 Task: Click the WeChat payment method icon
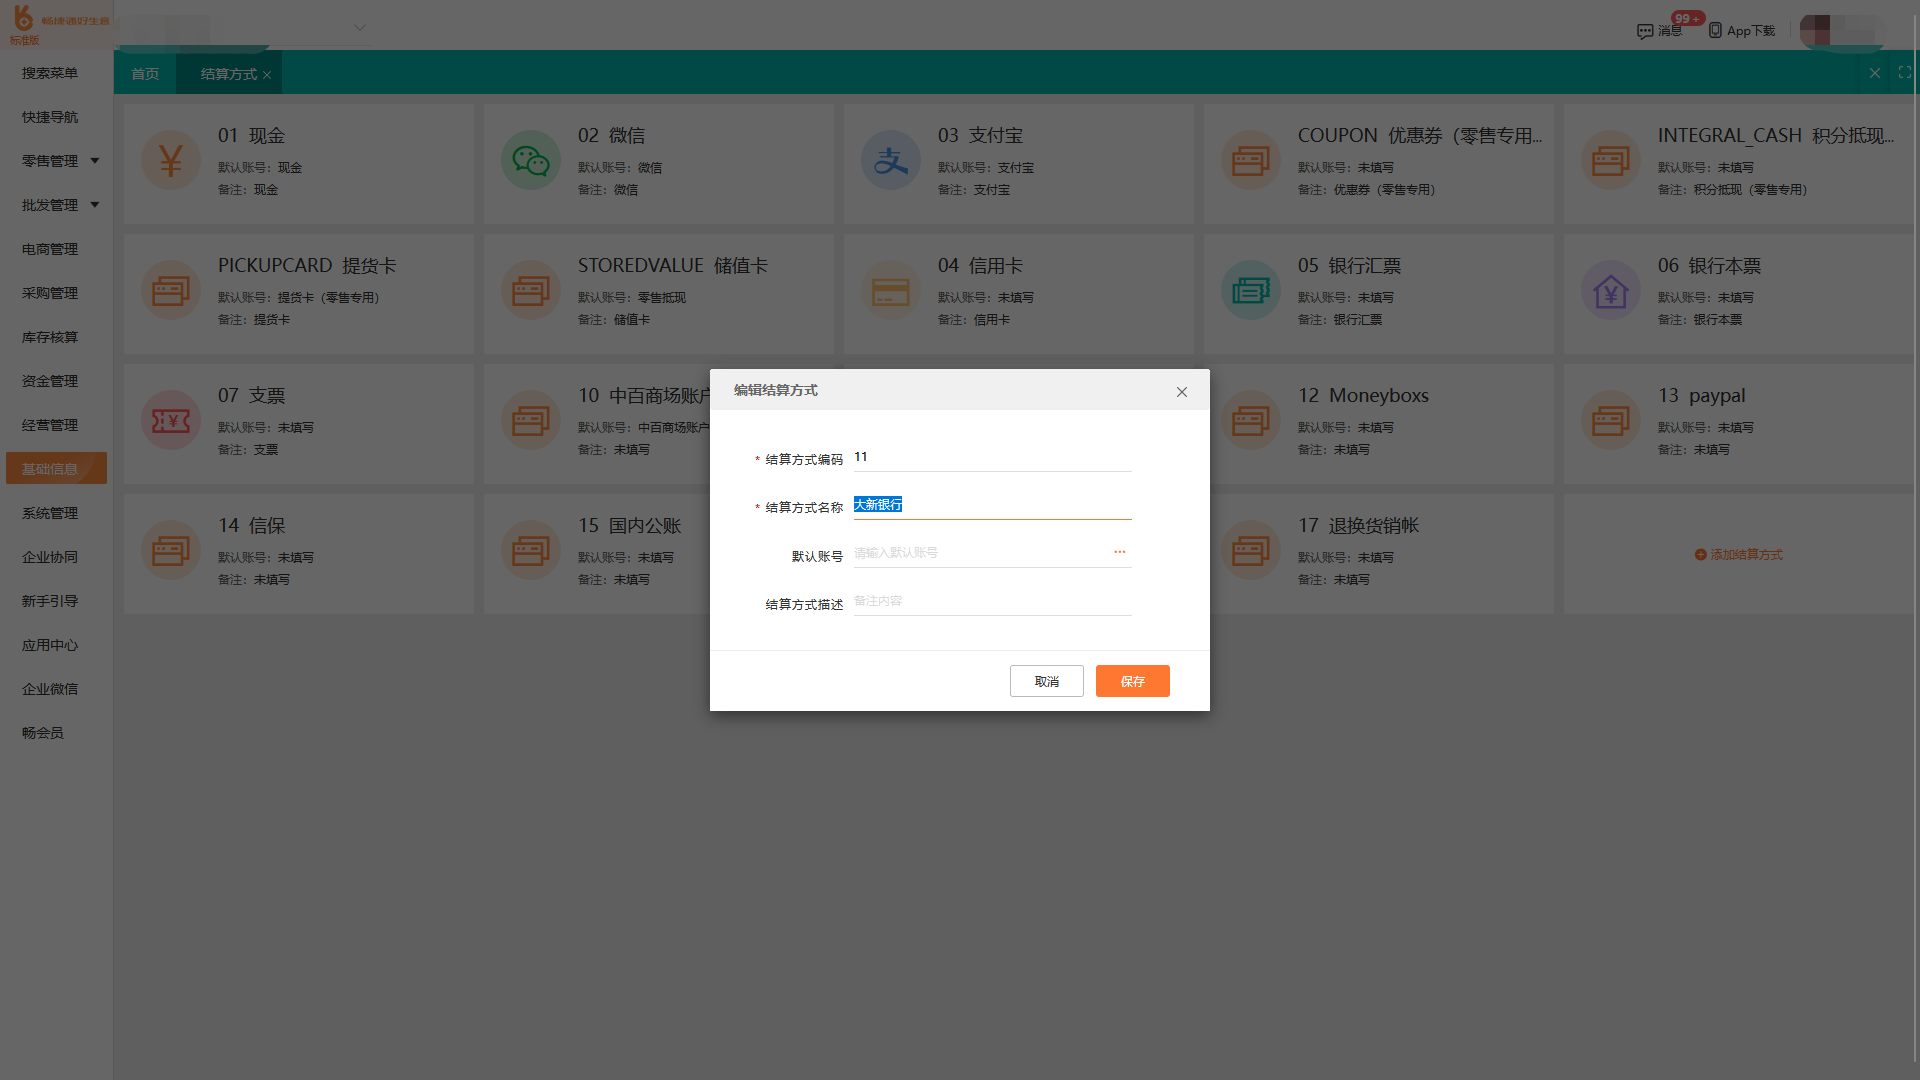click(x=527, y=158)
